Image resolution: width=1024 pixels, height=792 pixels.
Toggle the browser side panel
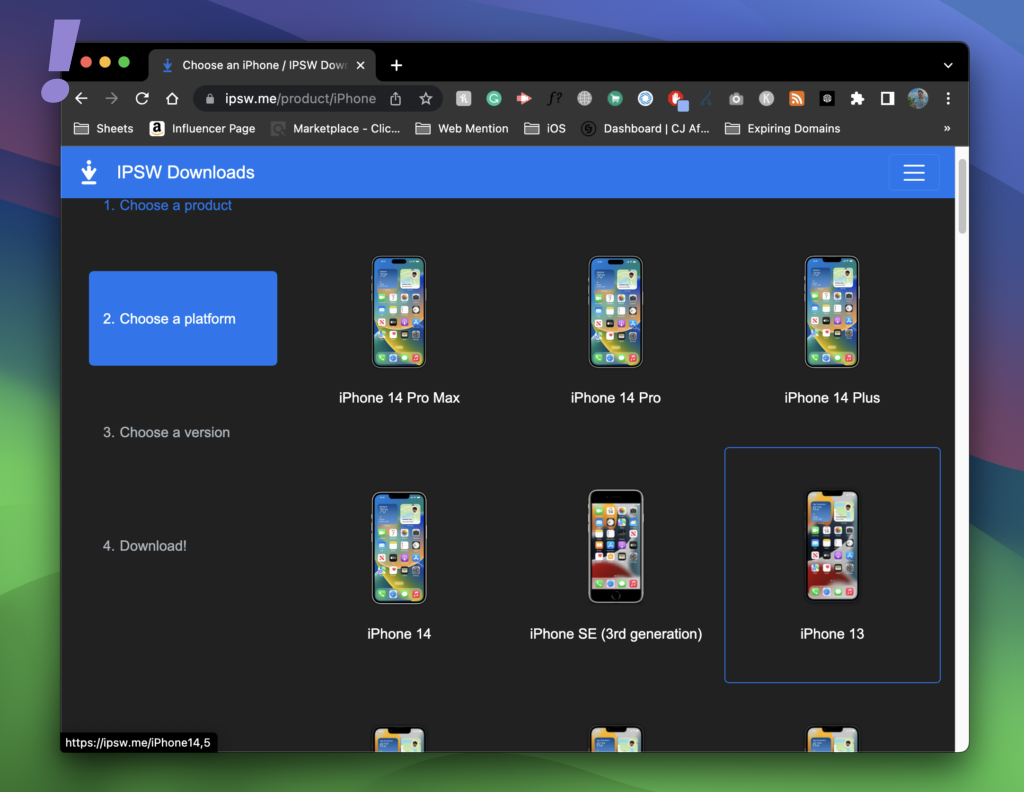(887, 98)
